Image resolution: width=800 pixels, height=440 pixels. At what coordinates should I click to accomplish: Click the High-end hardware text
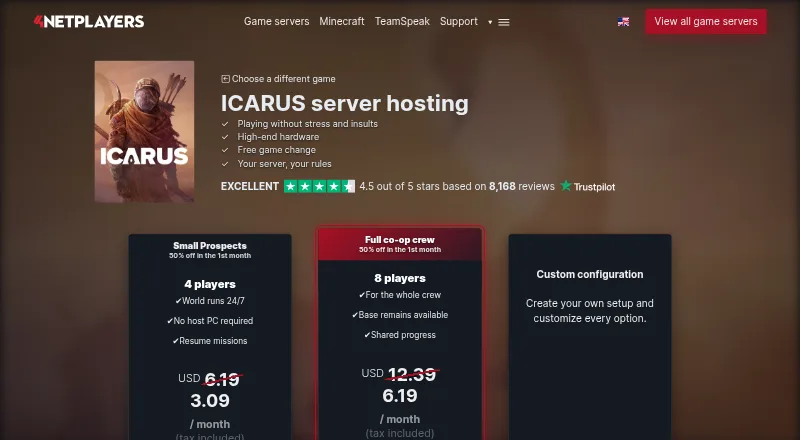click(x=278, y=137)
